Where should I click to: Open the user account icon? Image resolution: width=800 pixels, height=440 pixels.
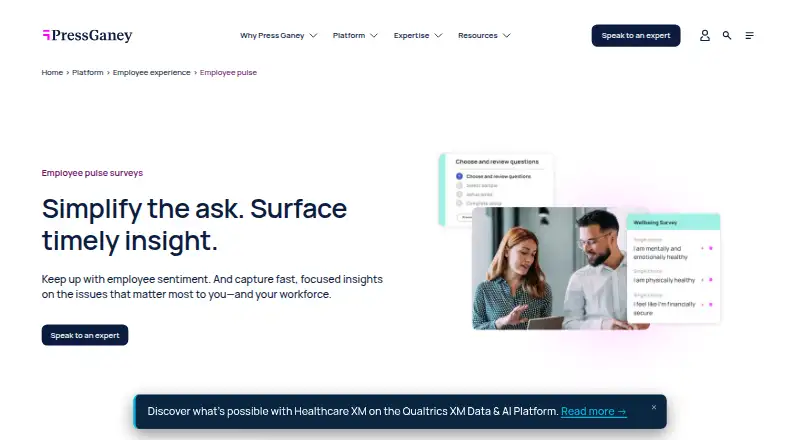click(x=705, y=35)
